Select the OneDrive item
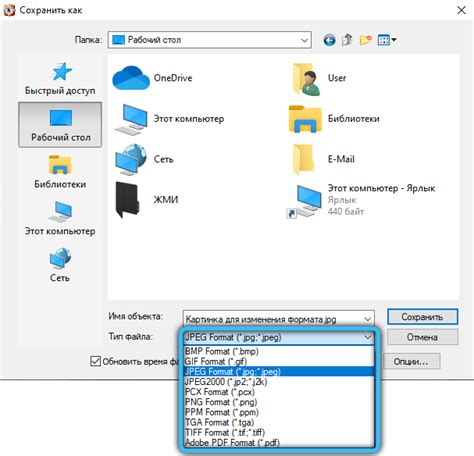The image size is (474, 456). (153, 78)
